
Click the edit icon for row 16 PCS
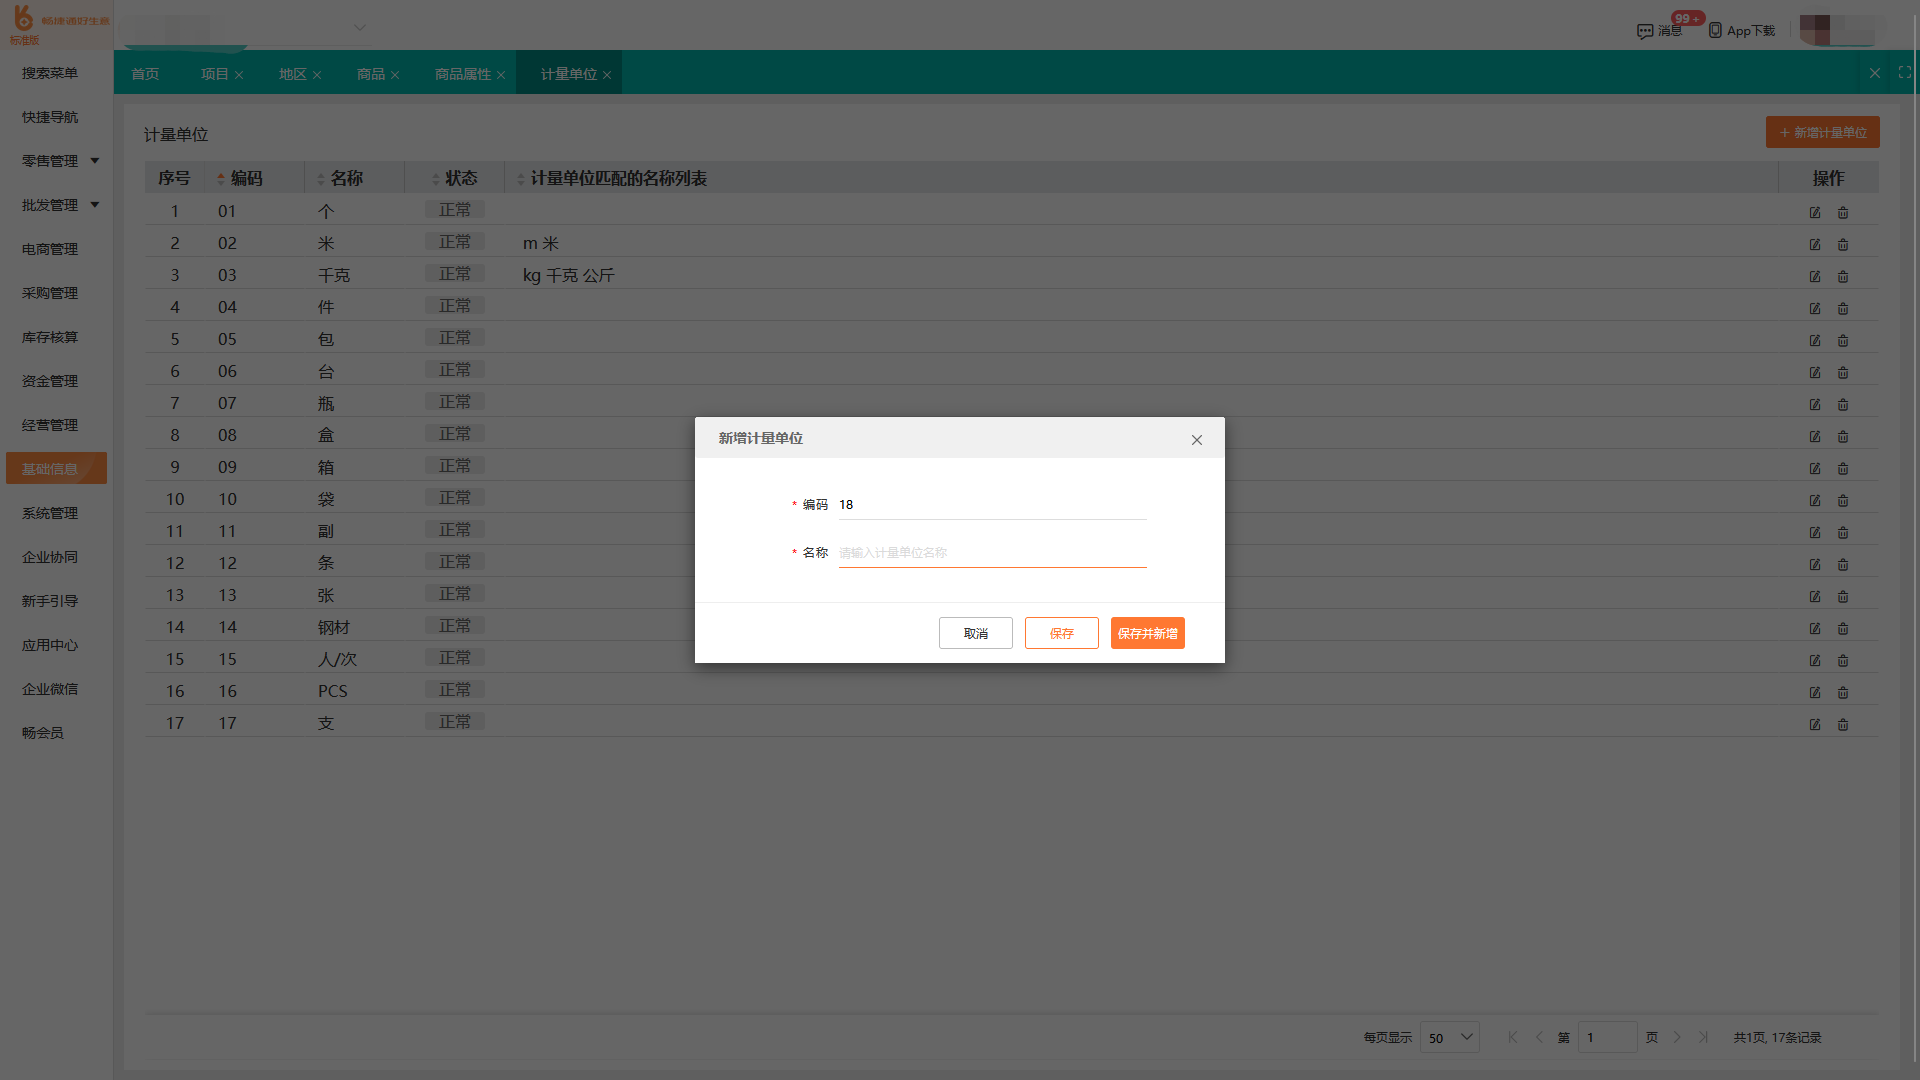point(1815,692)
